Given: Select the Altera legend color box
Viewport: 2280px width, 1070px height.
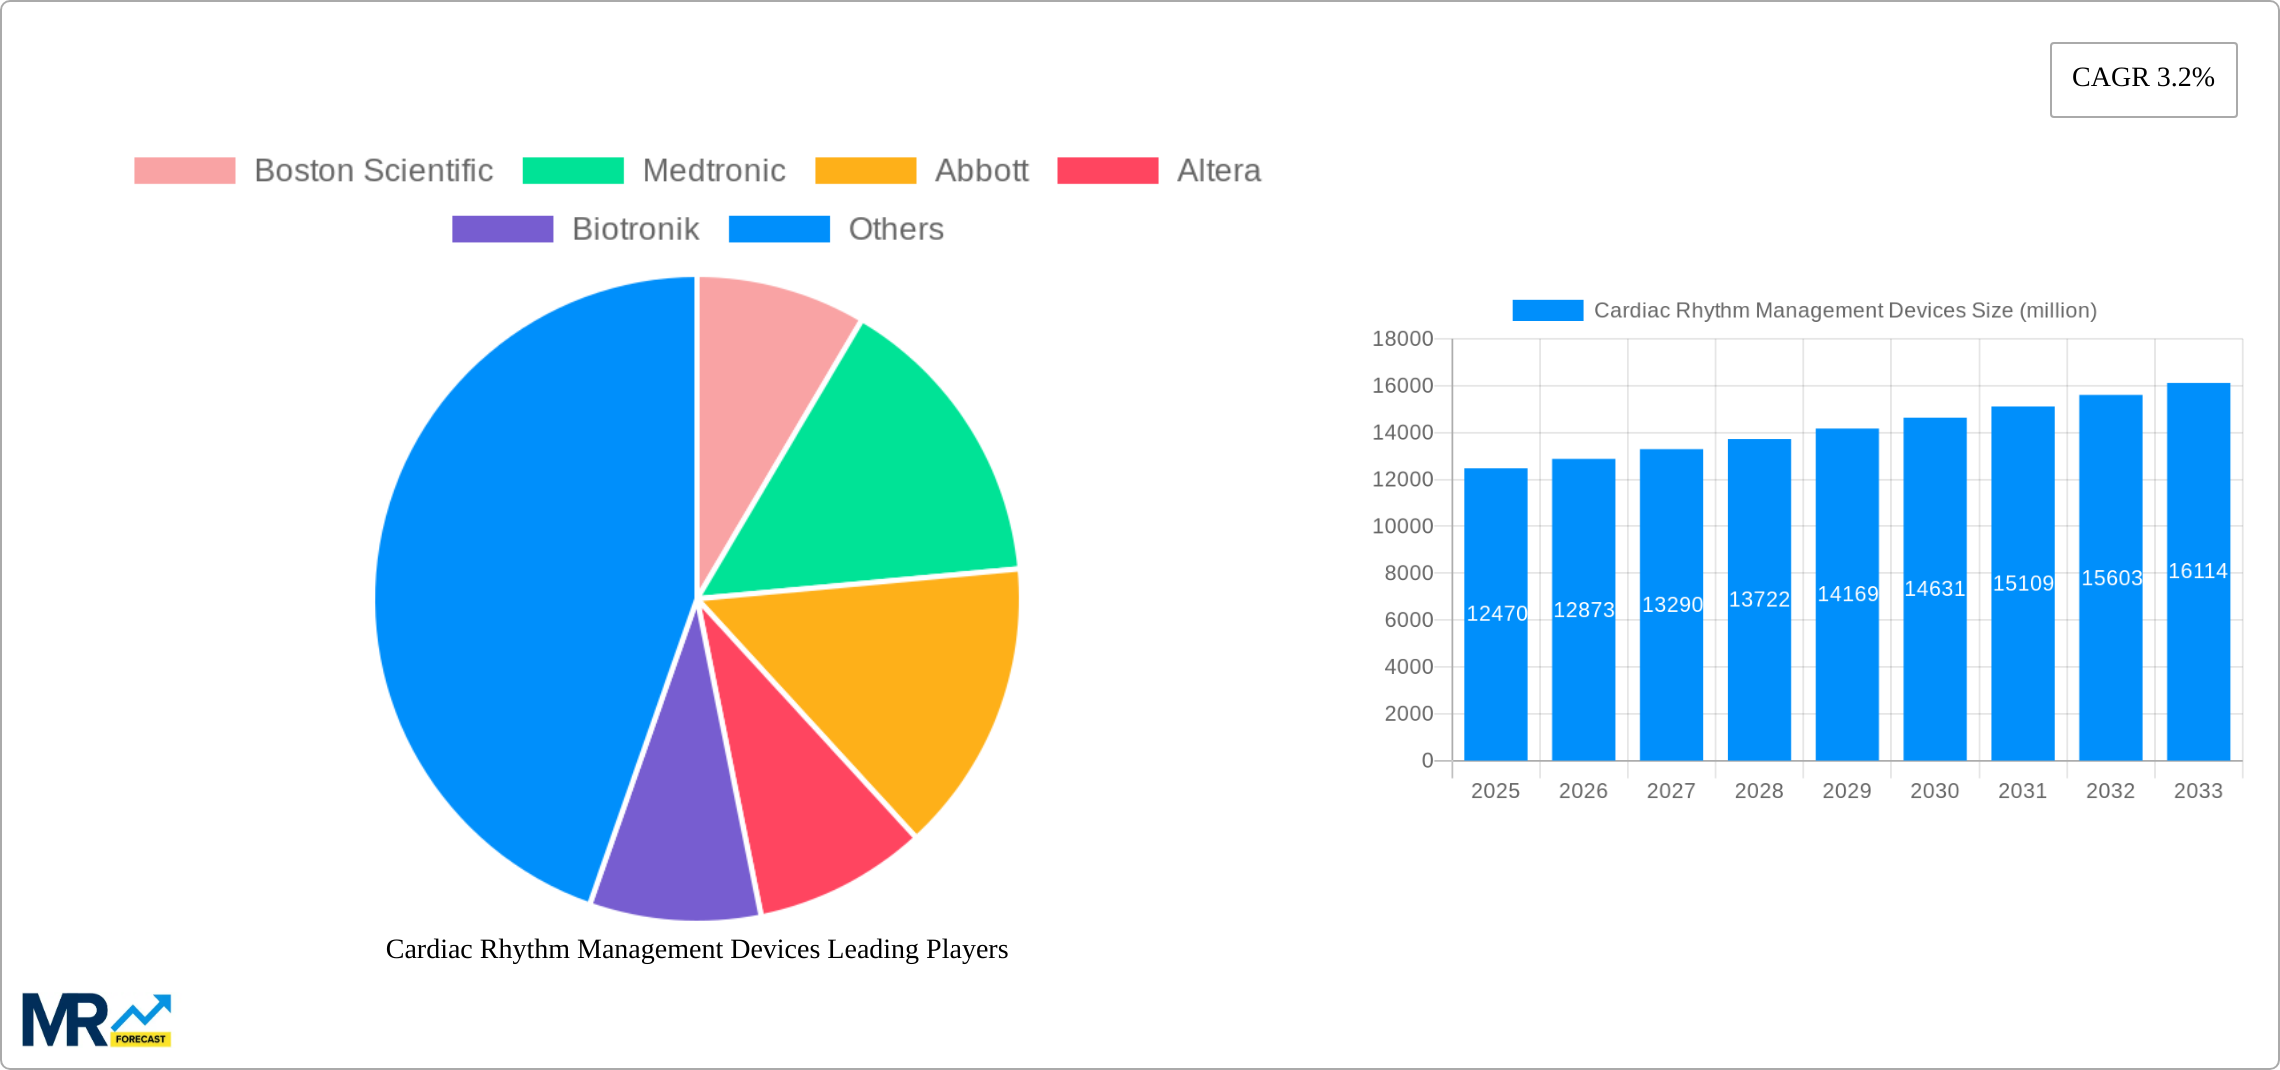Looking at the screenshot, I should pos(1107,170).
